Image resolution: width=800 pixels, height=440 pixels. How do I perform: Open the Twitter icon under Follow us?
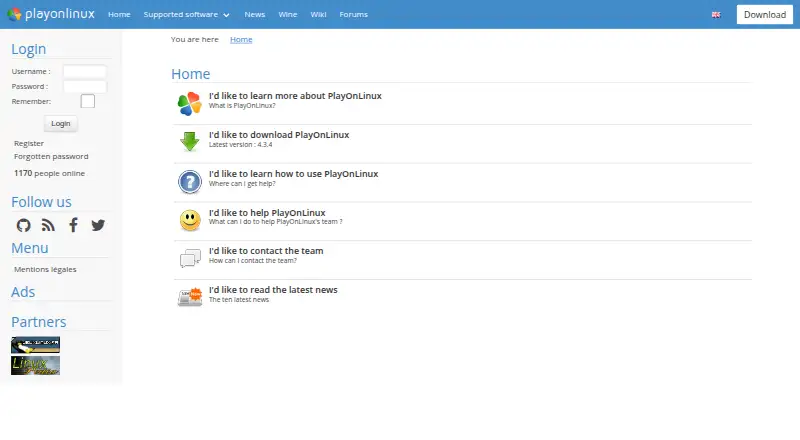point(98,225)
